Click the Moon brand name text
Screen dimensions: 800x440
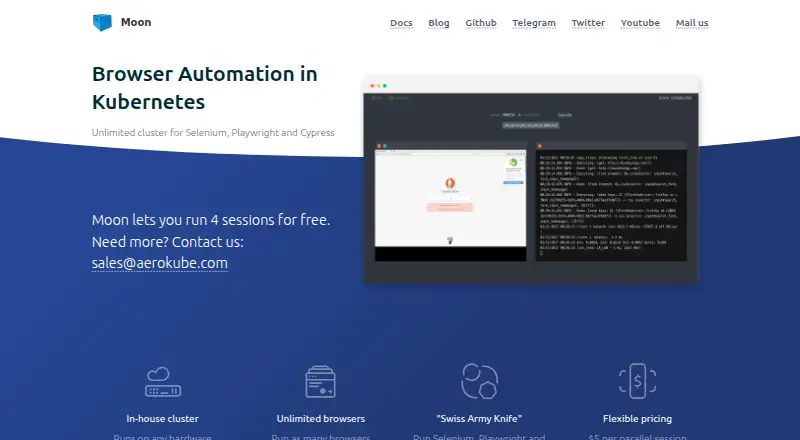[x=136, y=22]
